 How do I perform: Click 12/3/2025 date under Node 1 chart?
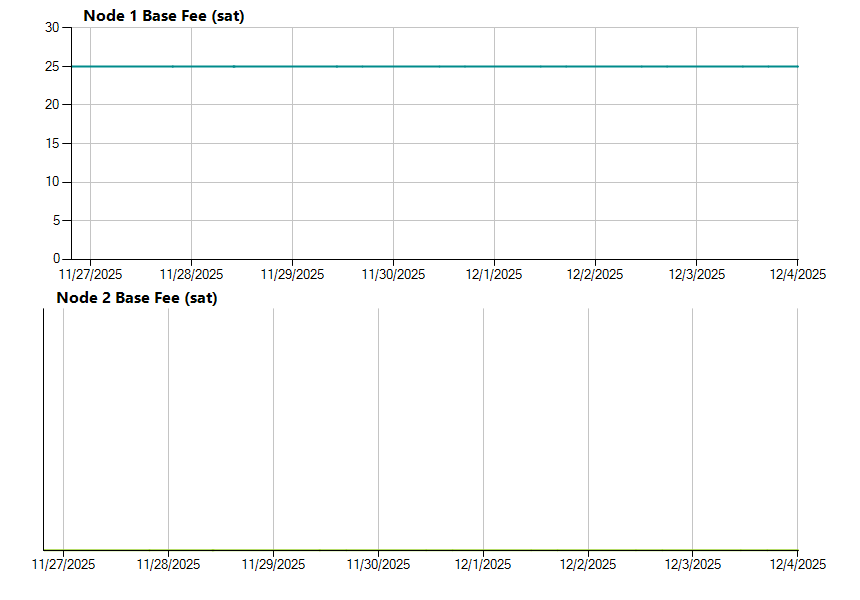696,274
